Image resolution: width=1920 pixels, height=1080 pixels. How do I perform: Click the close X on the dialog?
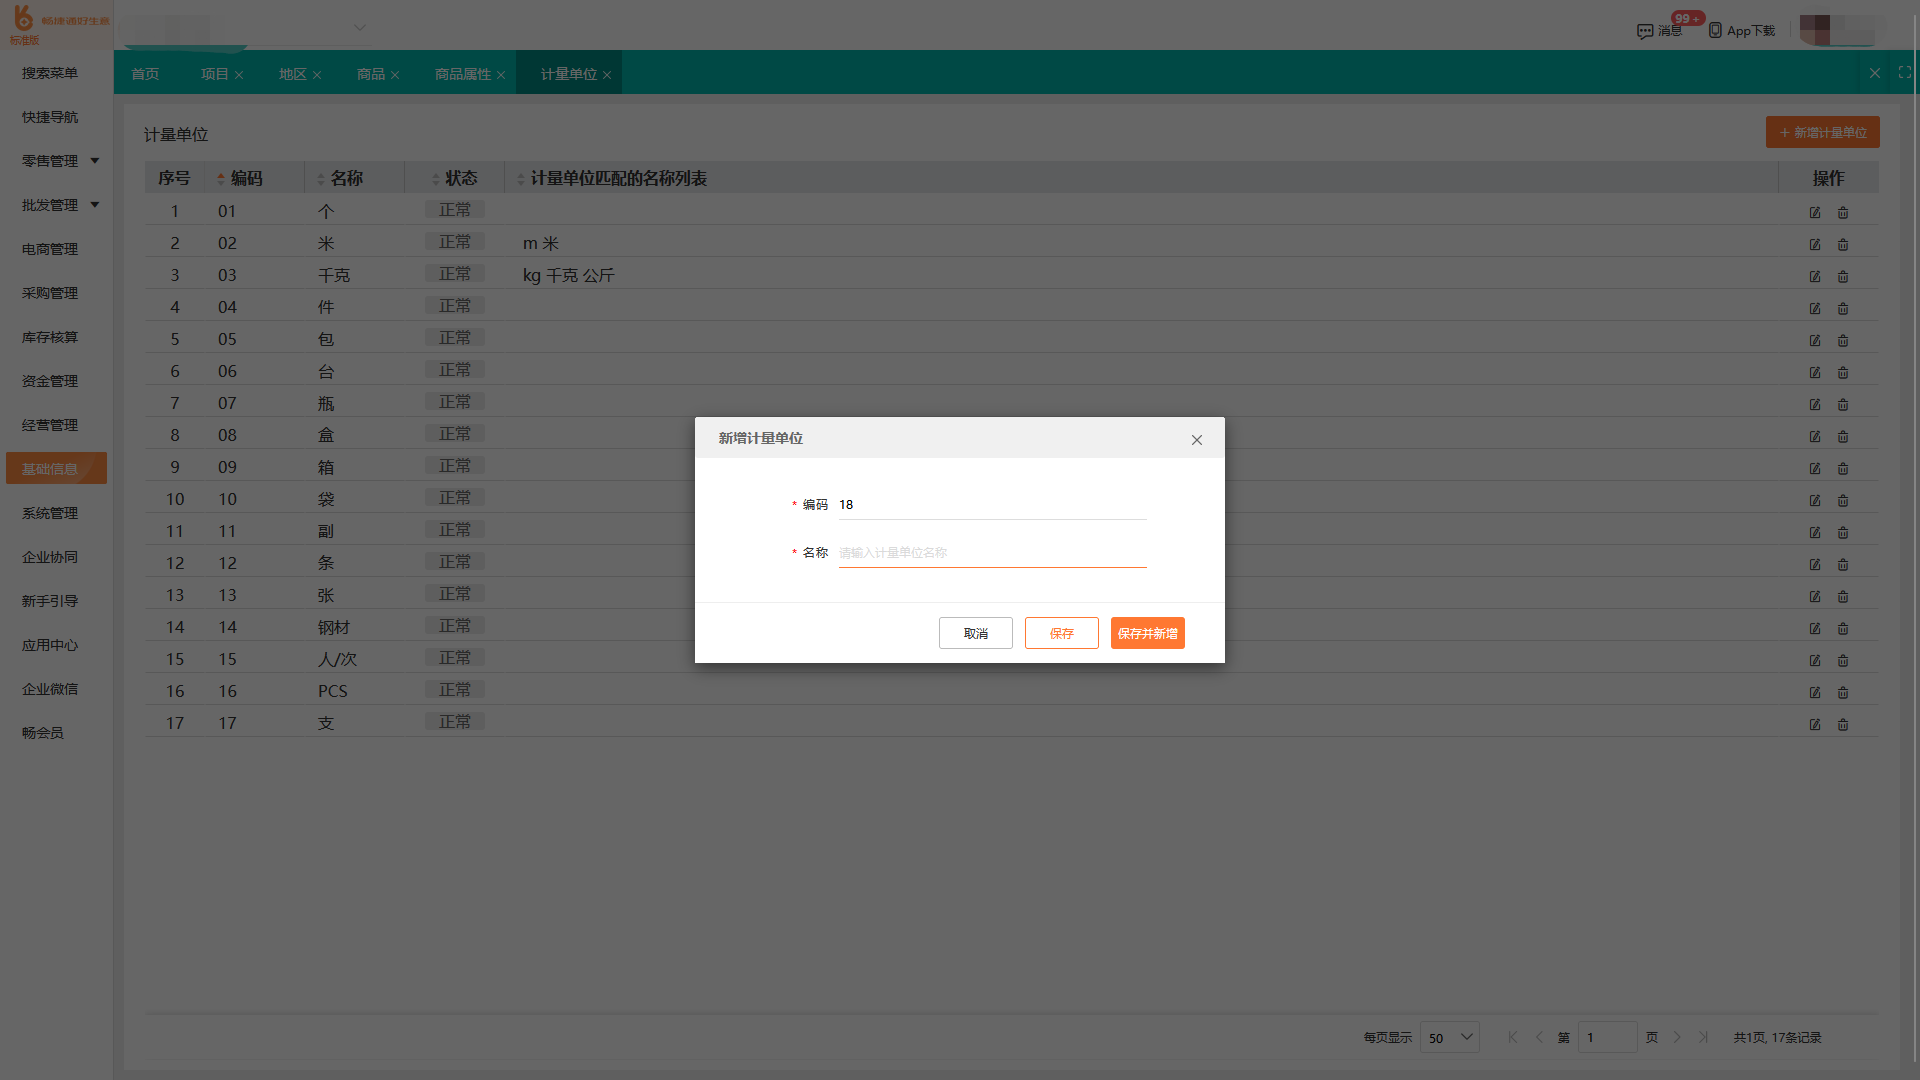tap(1197, 439)
